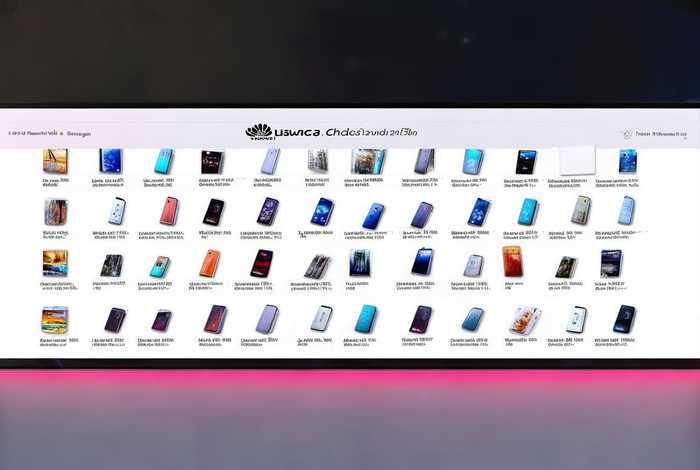Image resolution: width=700 pixels, height=470 pixels.
Task: Click the sunset landscape thumbnail starting the third row
Action: pyautogui.click(x=55, y=264)
